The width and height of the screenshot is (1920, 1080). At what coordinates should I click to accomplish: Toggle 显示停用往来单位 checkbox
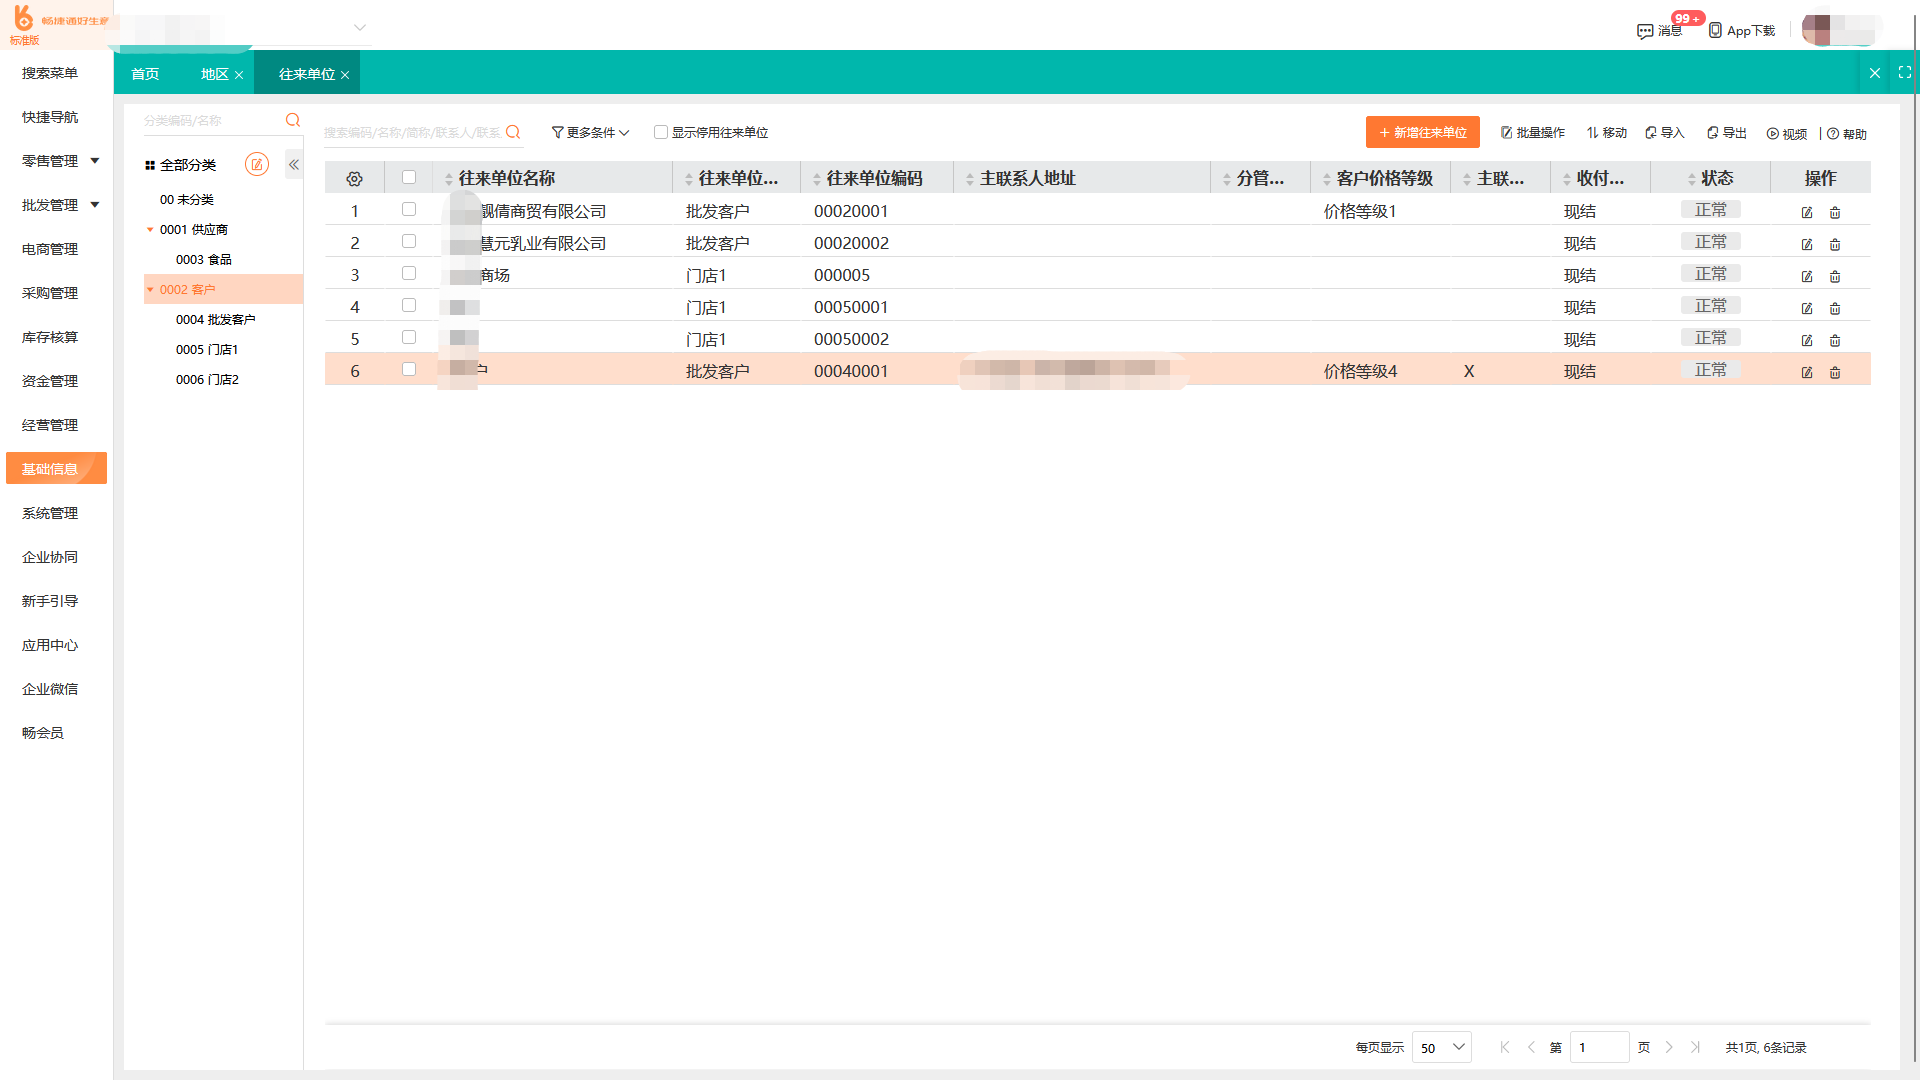(663, 132)
